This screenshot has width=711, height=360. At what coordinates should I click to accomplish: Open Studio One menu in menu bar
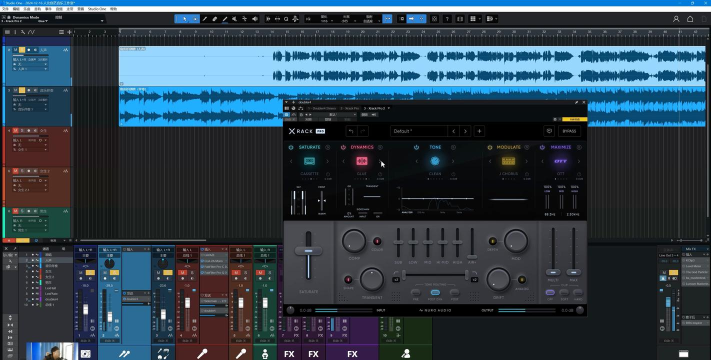pos(97,9)
